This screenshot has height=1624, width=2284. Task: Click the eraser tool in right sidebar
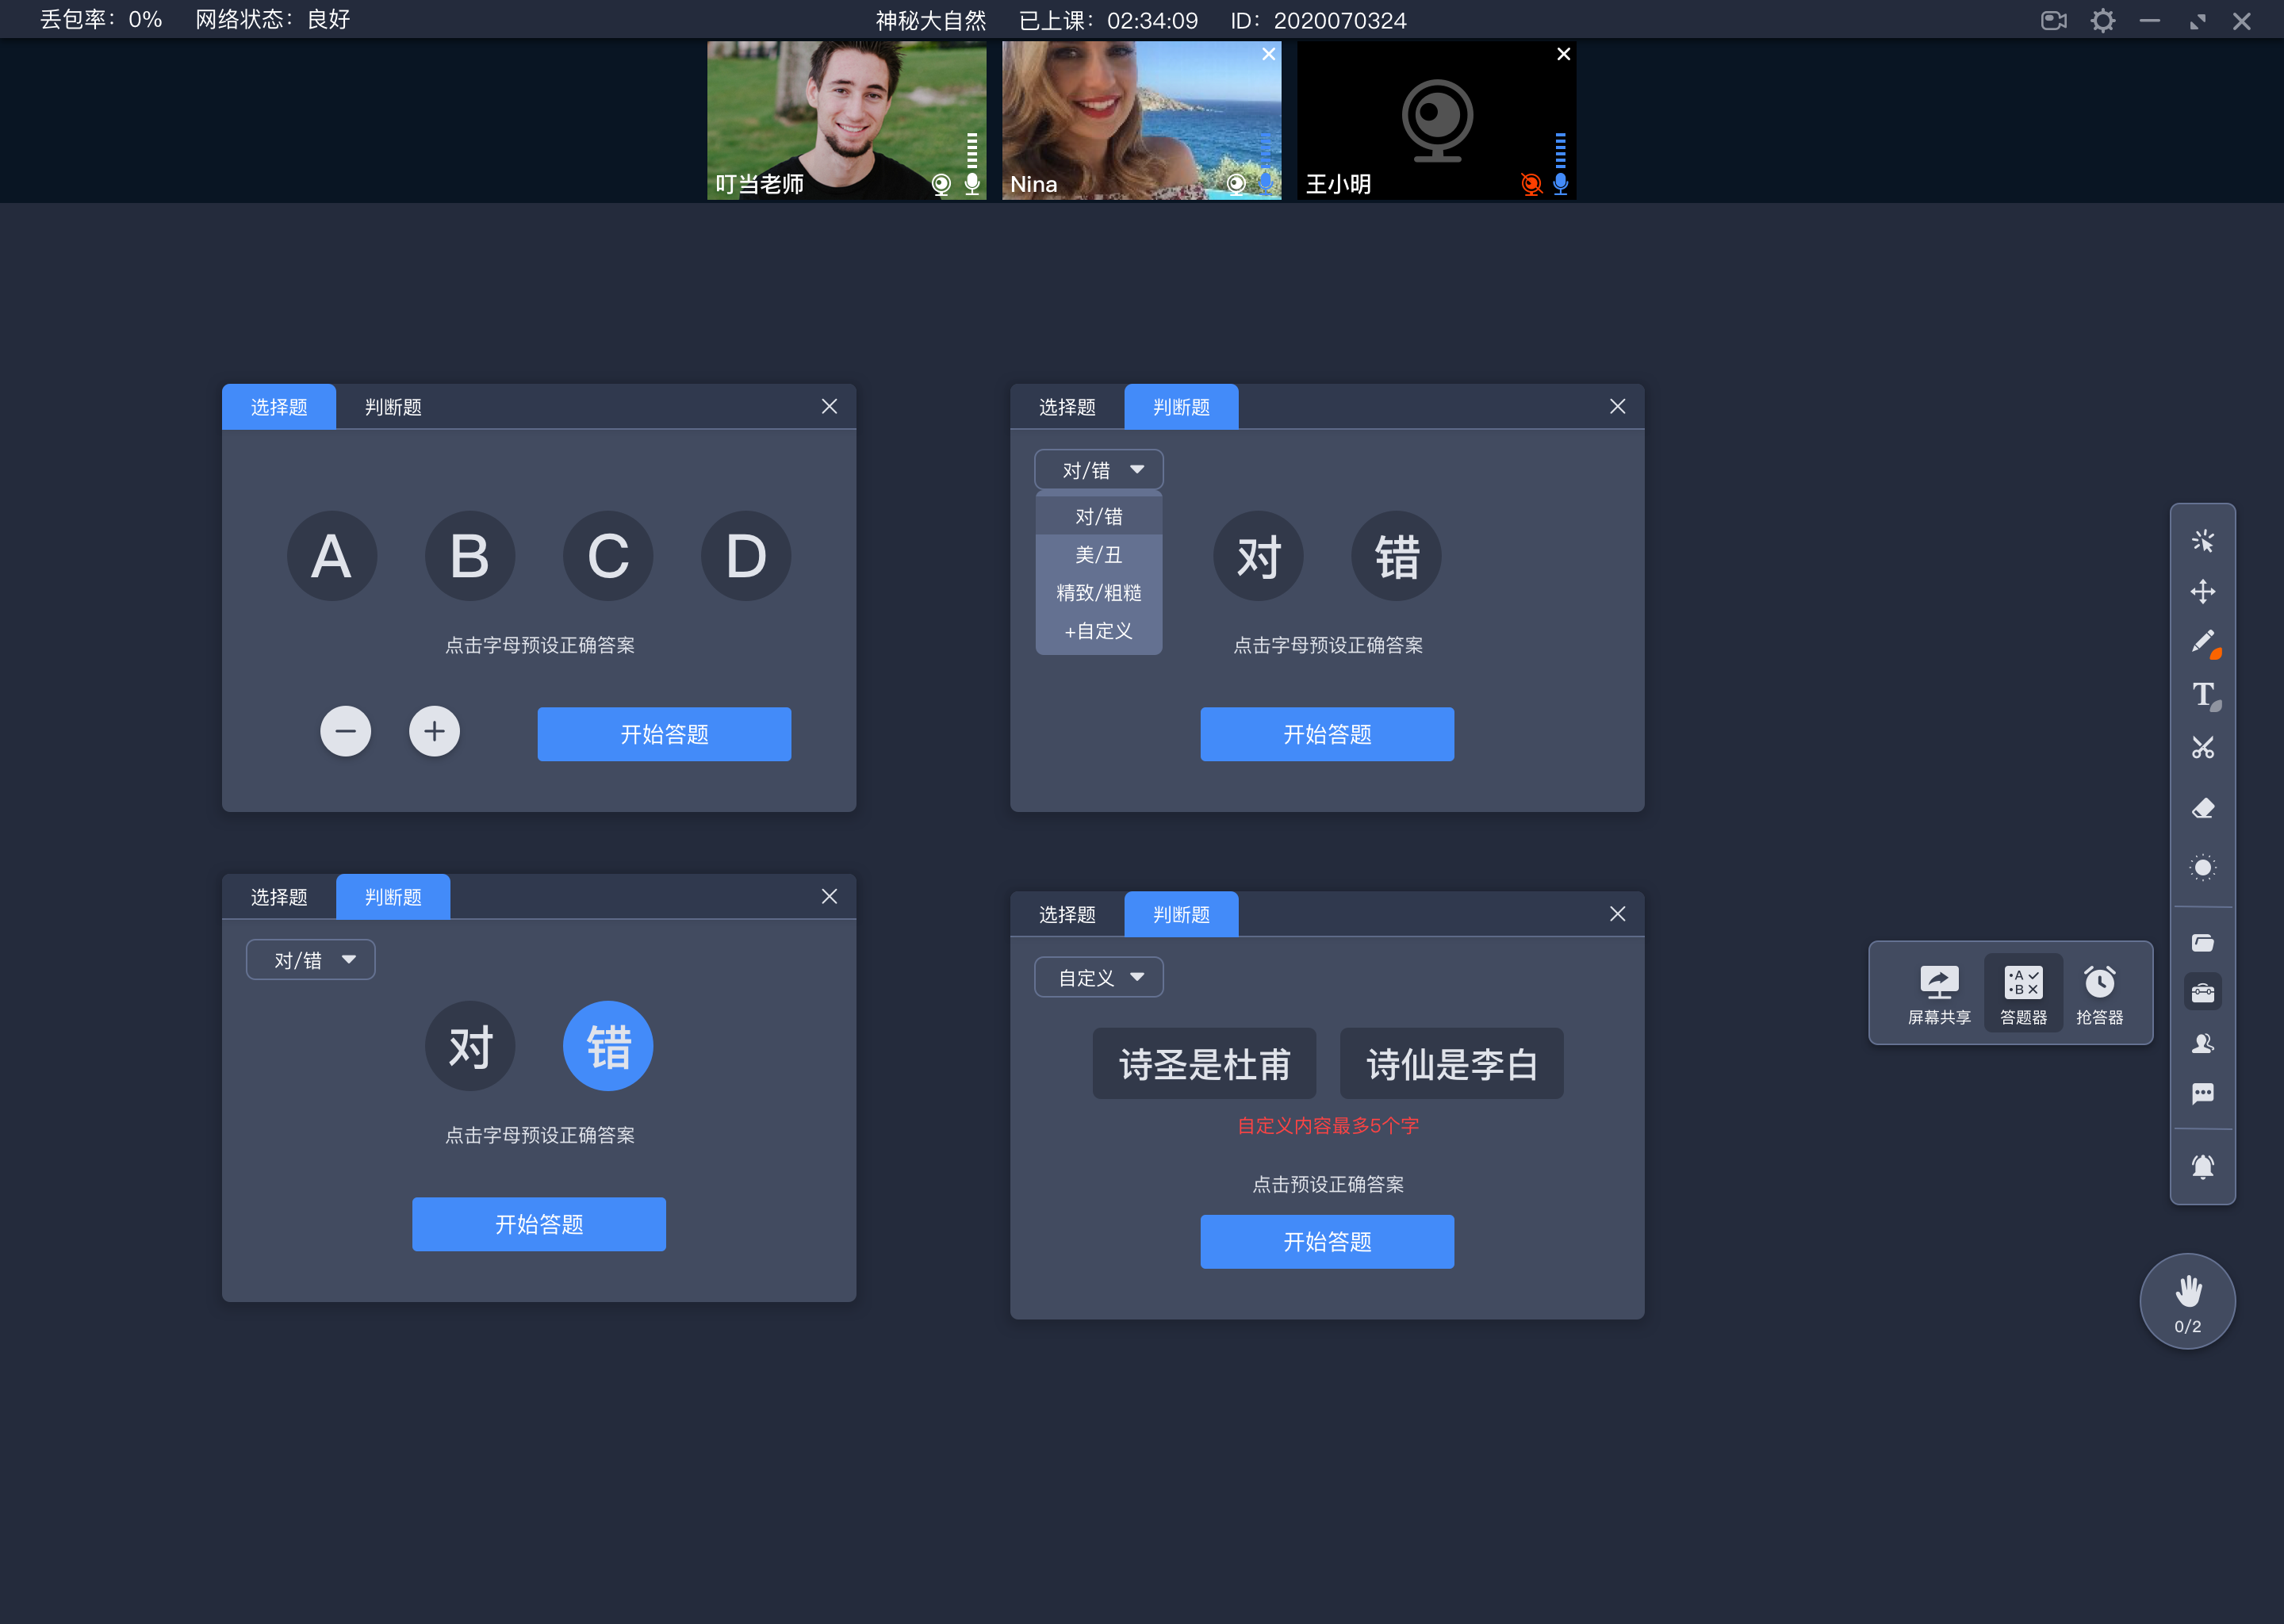[x=2203, y=806]
